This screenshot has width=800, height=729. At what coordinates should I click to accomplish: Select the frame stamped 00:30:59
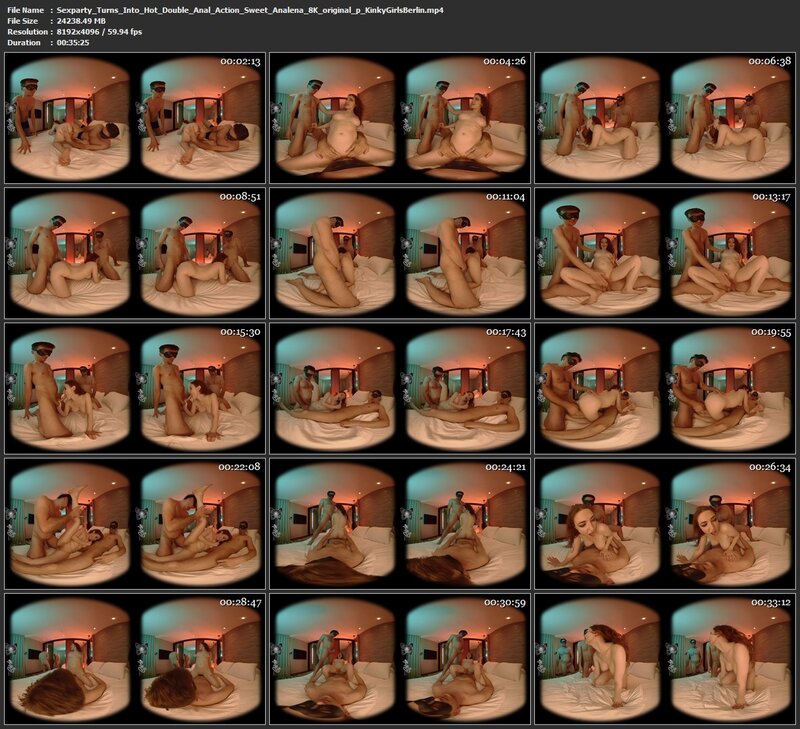(x=400, y=657)
